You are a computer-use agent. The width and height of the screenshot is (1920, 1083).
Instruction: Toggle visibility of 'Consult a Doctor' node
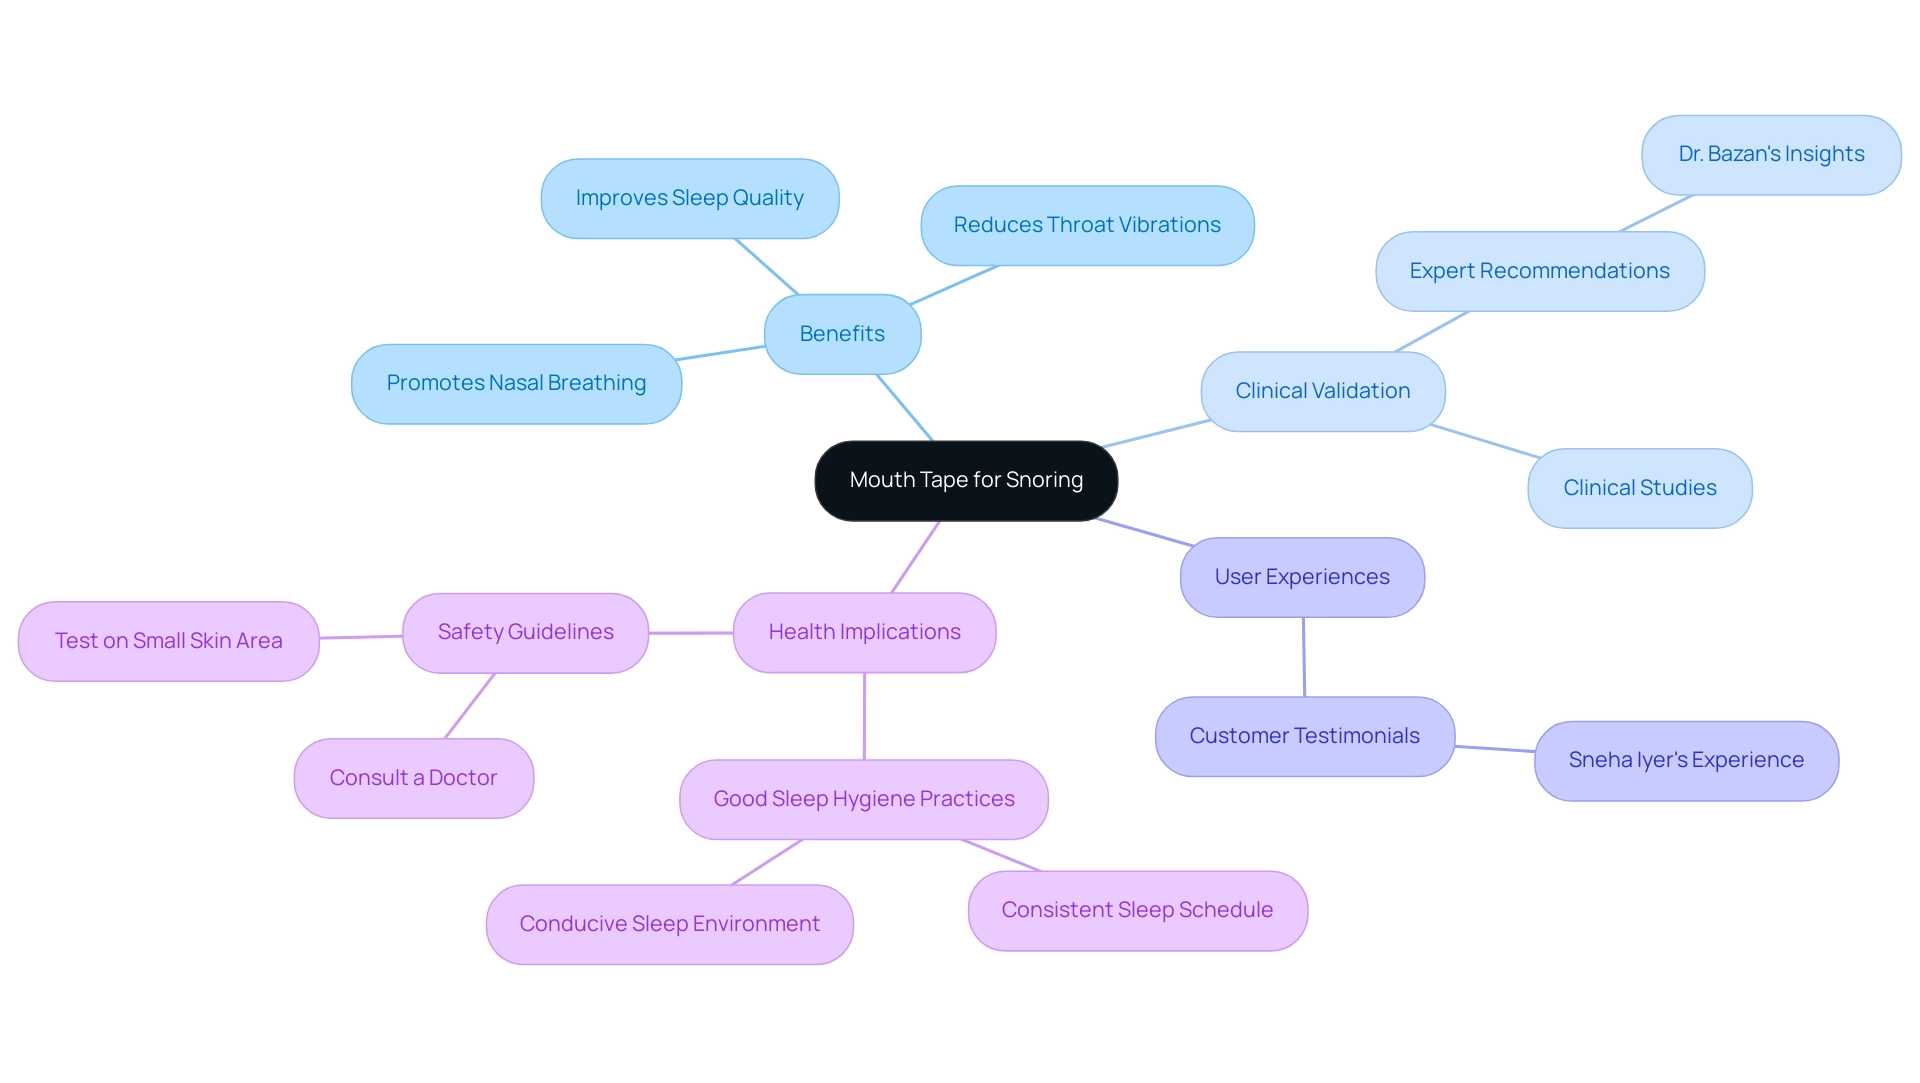(410, 774)
